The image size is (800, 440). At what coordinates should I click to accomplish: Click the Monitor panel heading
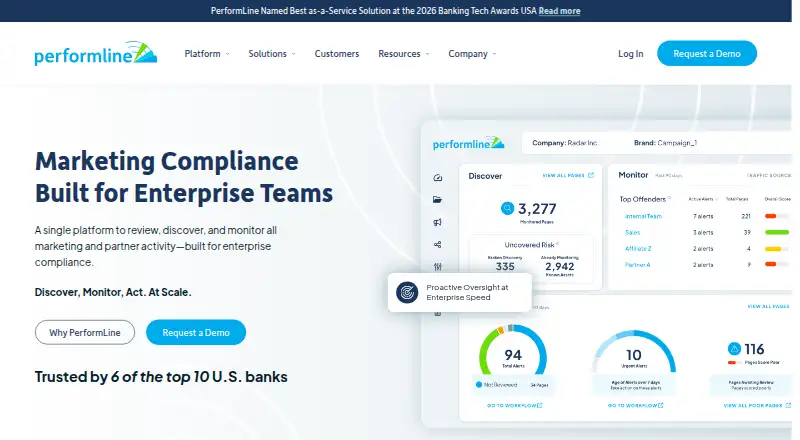pyautogui.click(x=633, y=175)
